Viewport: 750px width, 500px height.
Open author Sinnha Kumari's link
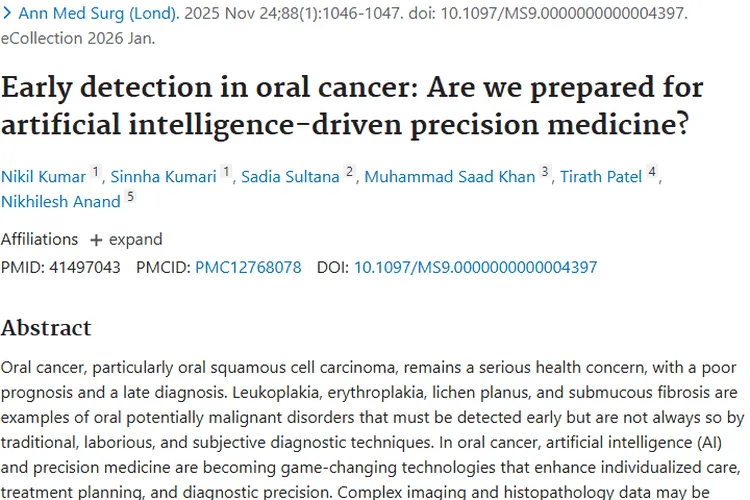(x=164, y=177)
